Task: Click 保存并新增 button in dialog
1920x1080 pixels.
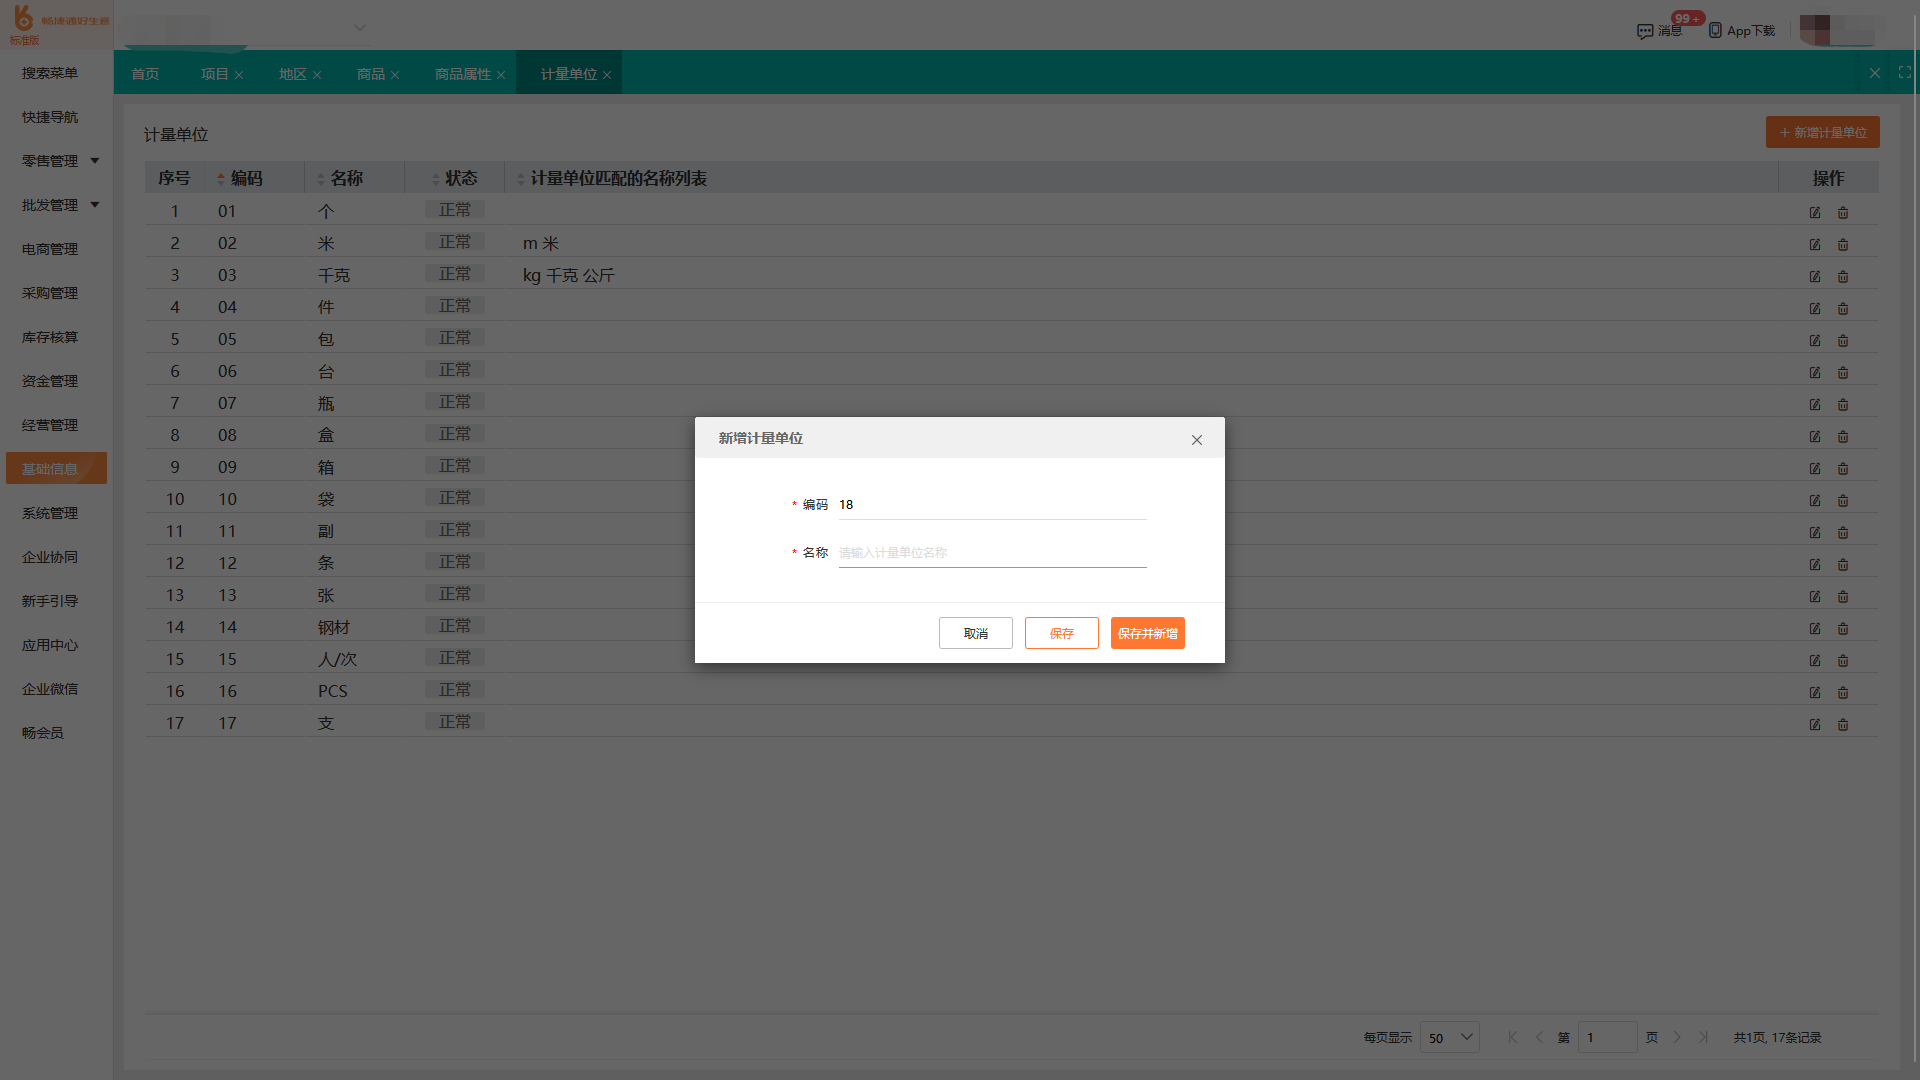Action: click(1147, 632)
